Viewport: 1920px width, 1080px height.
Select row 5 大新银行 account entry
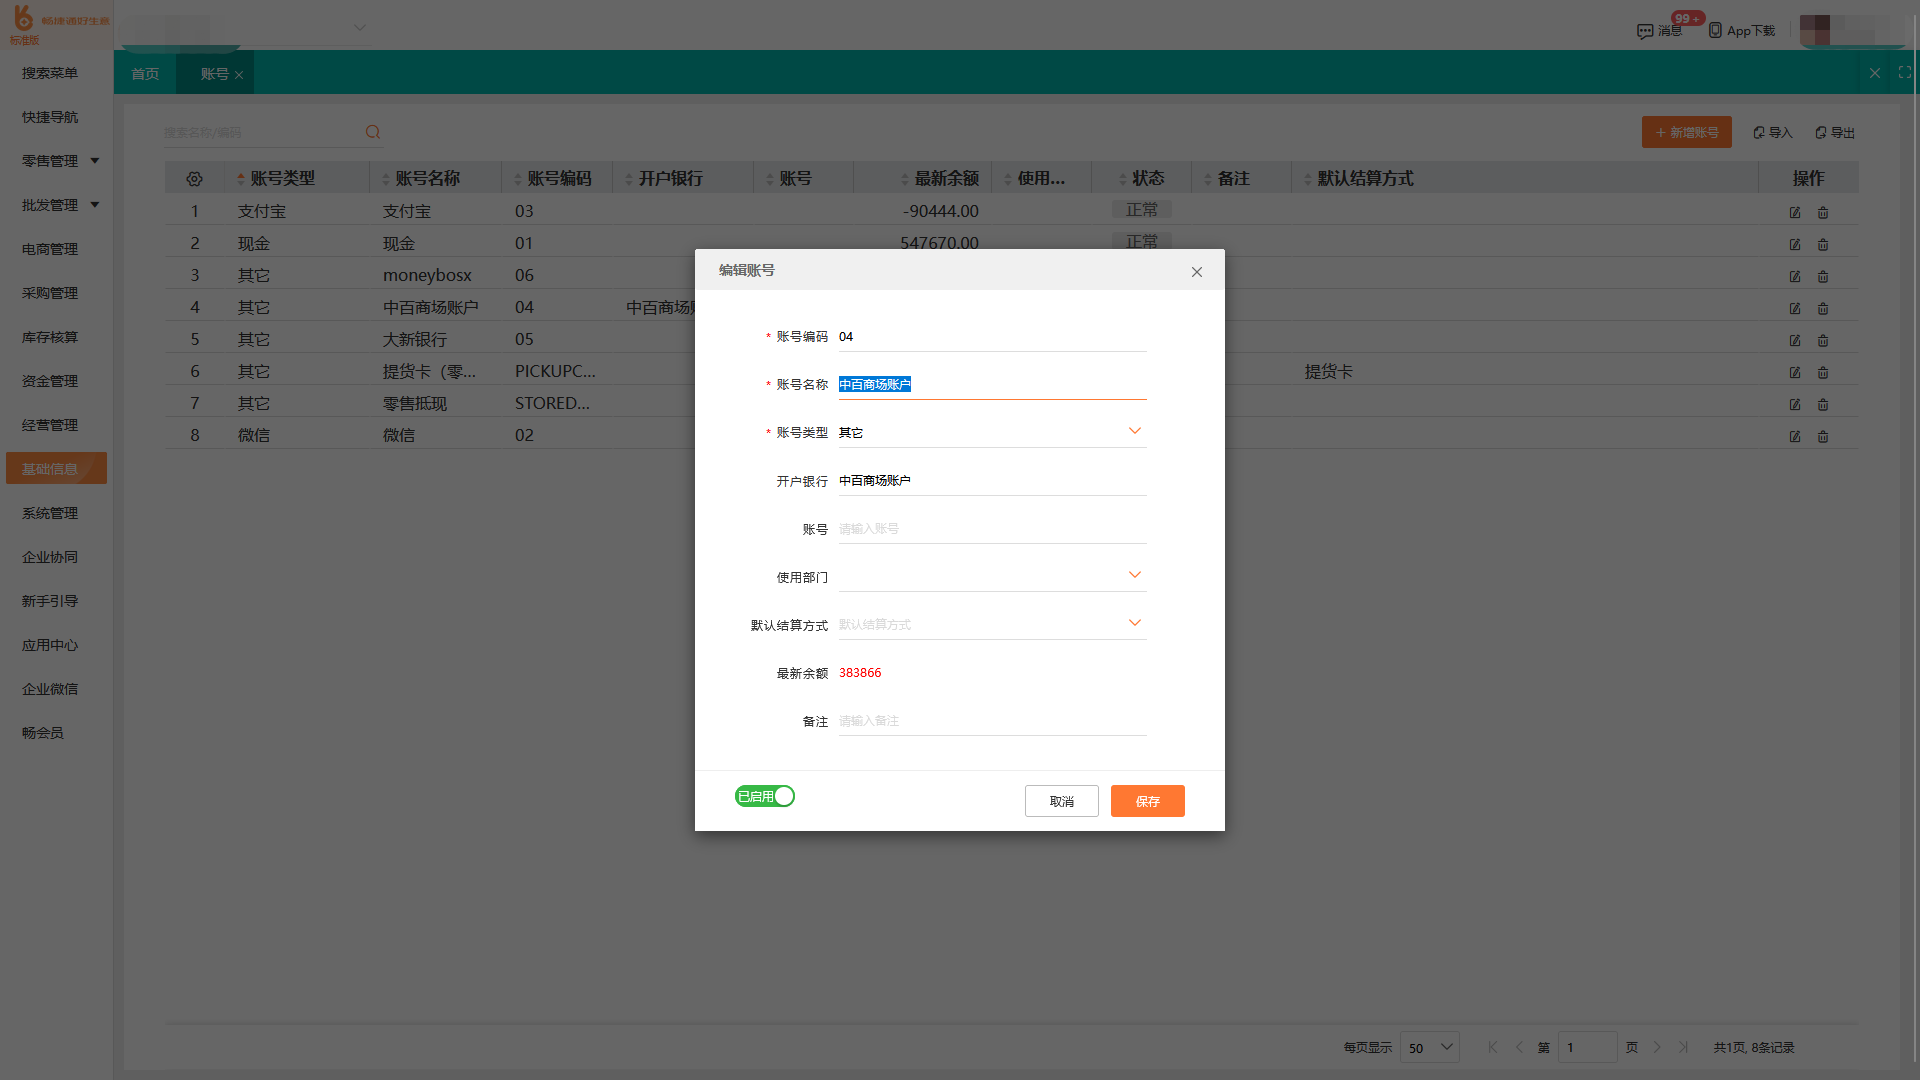tap(415, 339)
